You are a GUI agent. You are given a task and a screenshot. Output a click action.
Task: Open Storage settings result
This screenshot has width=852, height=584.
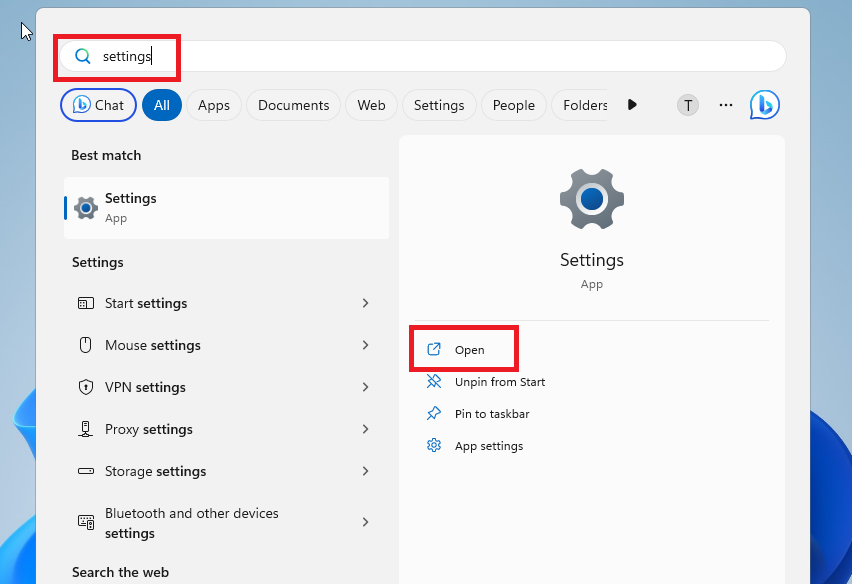(227, 471)
